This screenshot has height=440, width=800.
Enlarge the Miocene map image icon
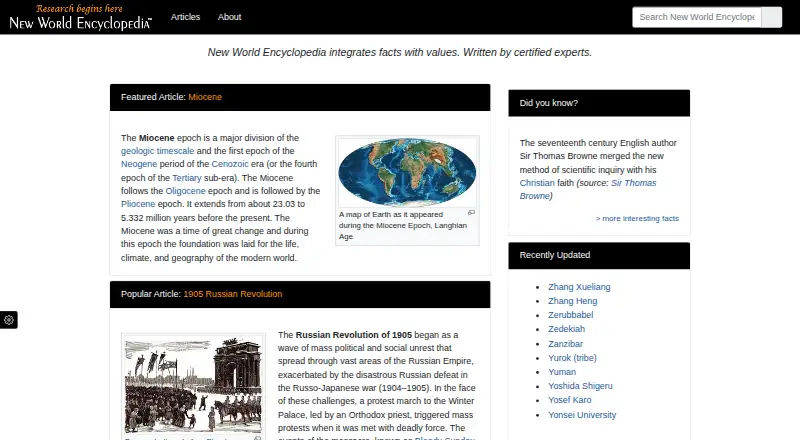coord(471,213)
